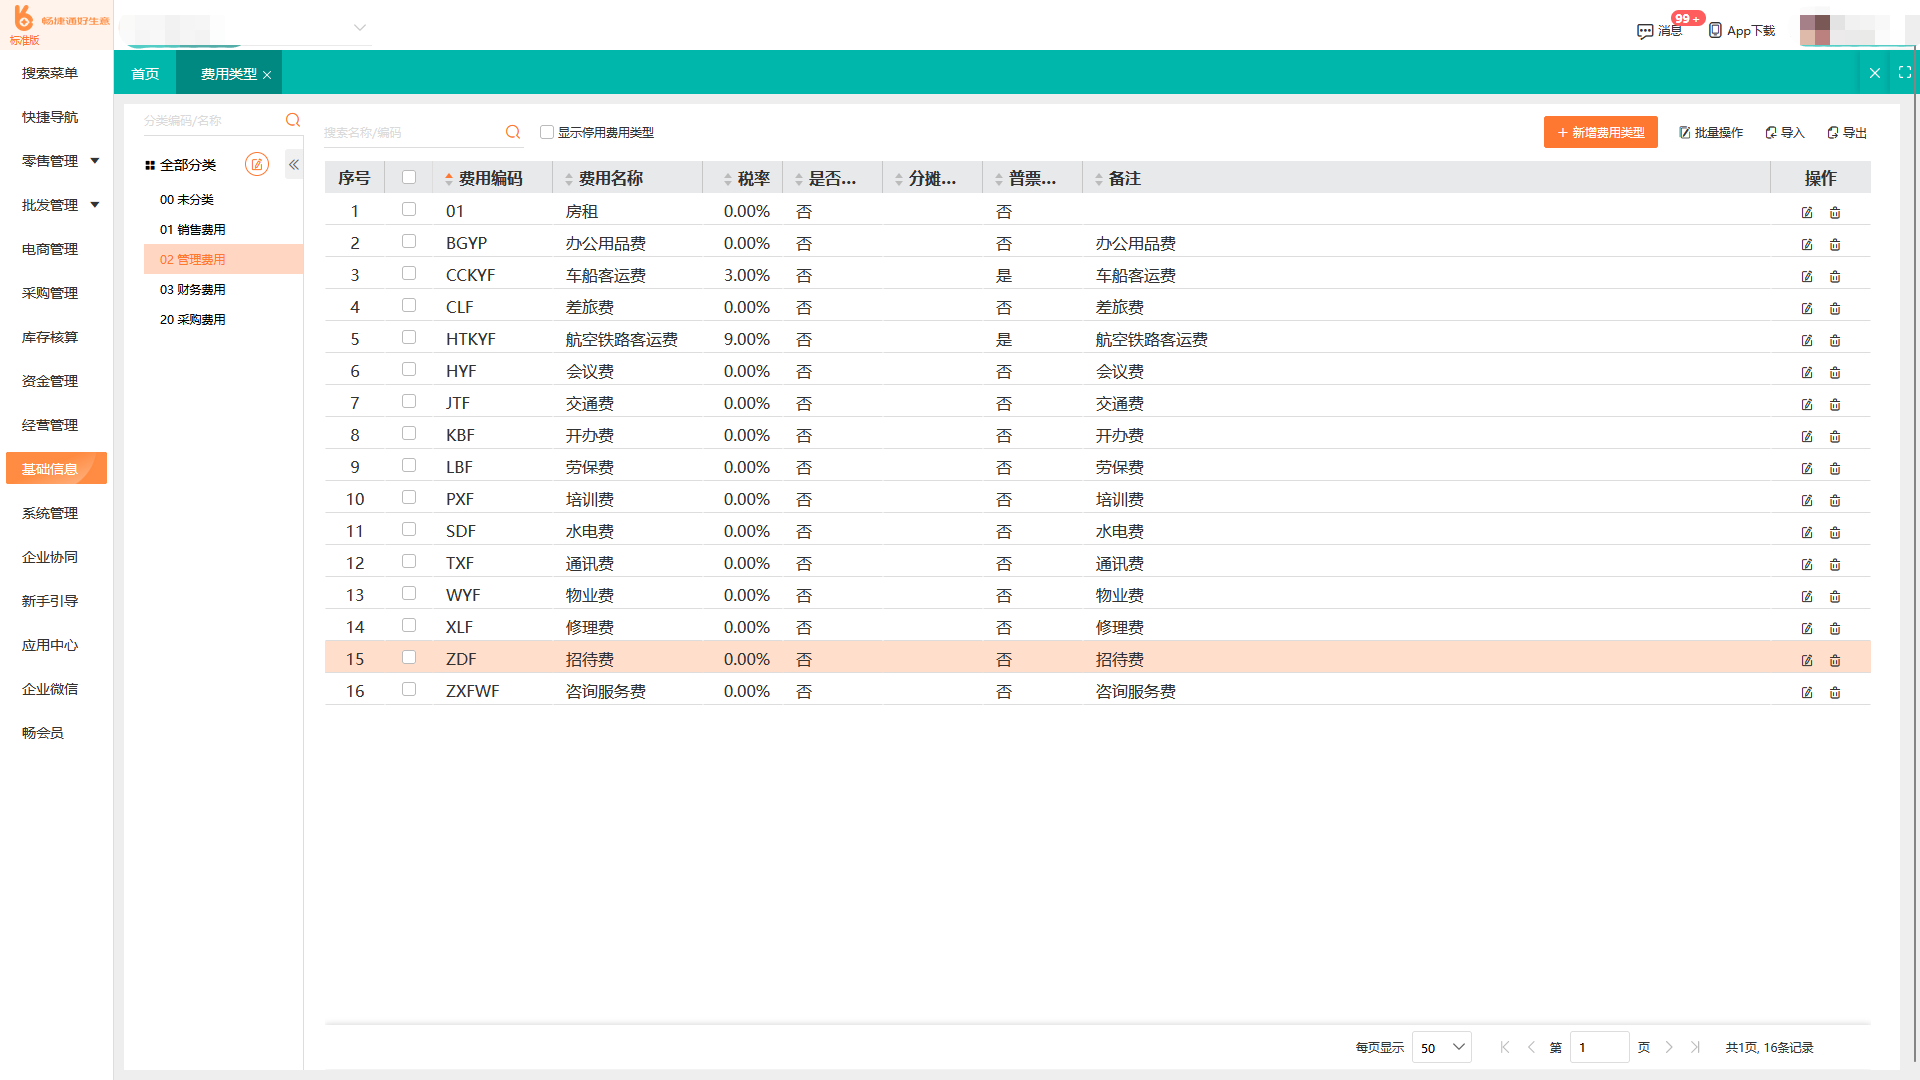Click 新增费用类型 button
Screen dimensions: 1920x1080
coord(1600,131)
